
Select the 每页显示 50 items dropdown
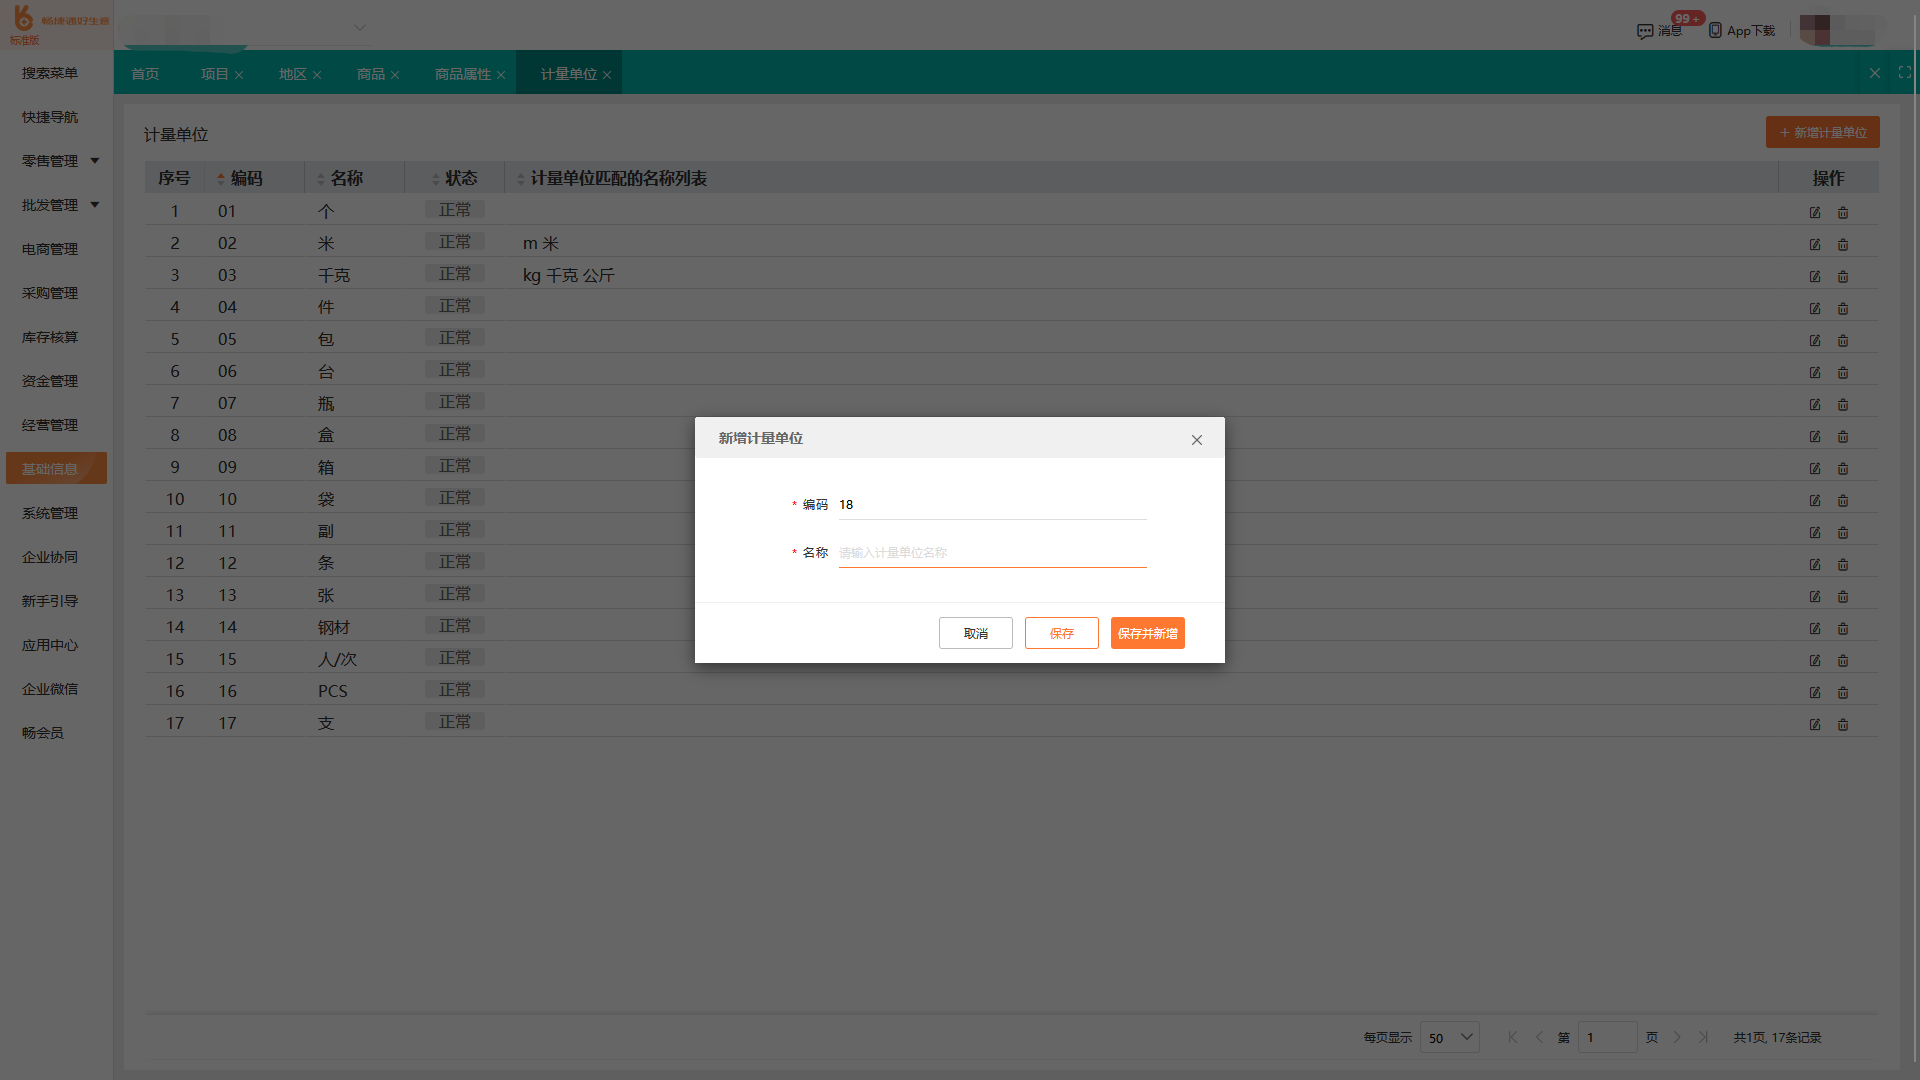click(1449, 1036)
